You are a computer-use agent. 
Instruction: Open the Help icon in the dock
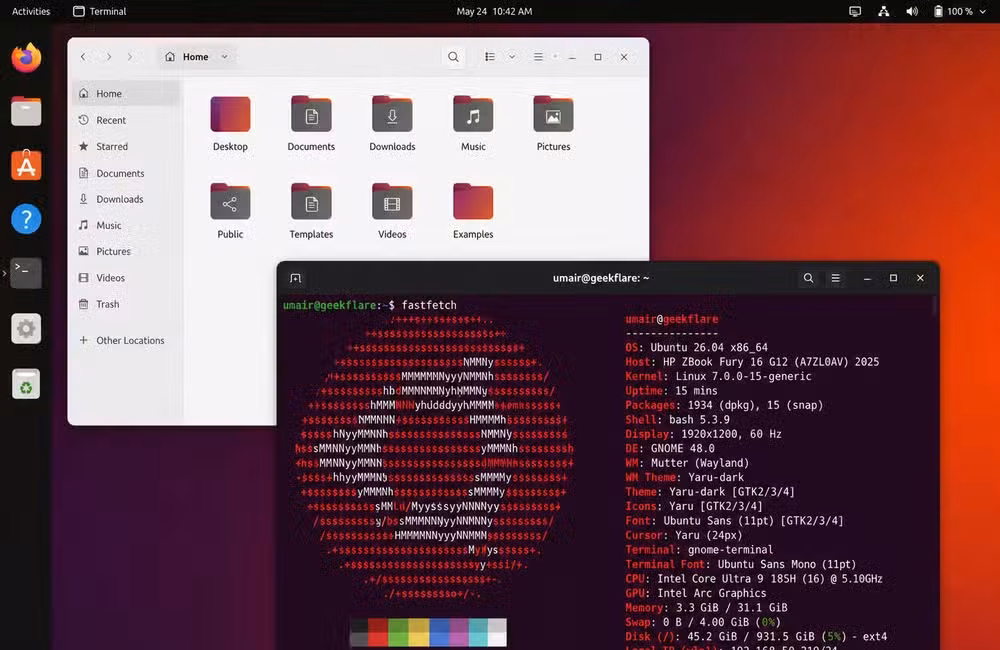click(26, 219)
